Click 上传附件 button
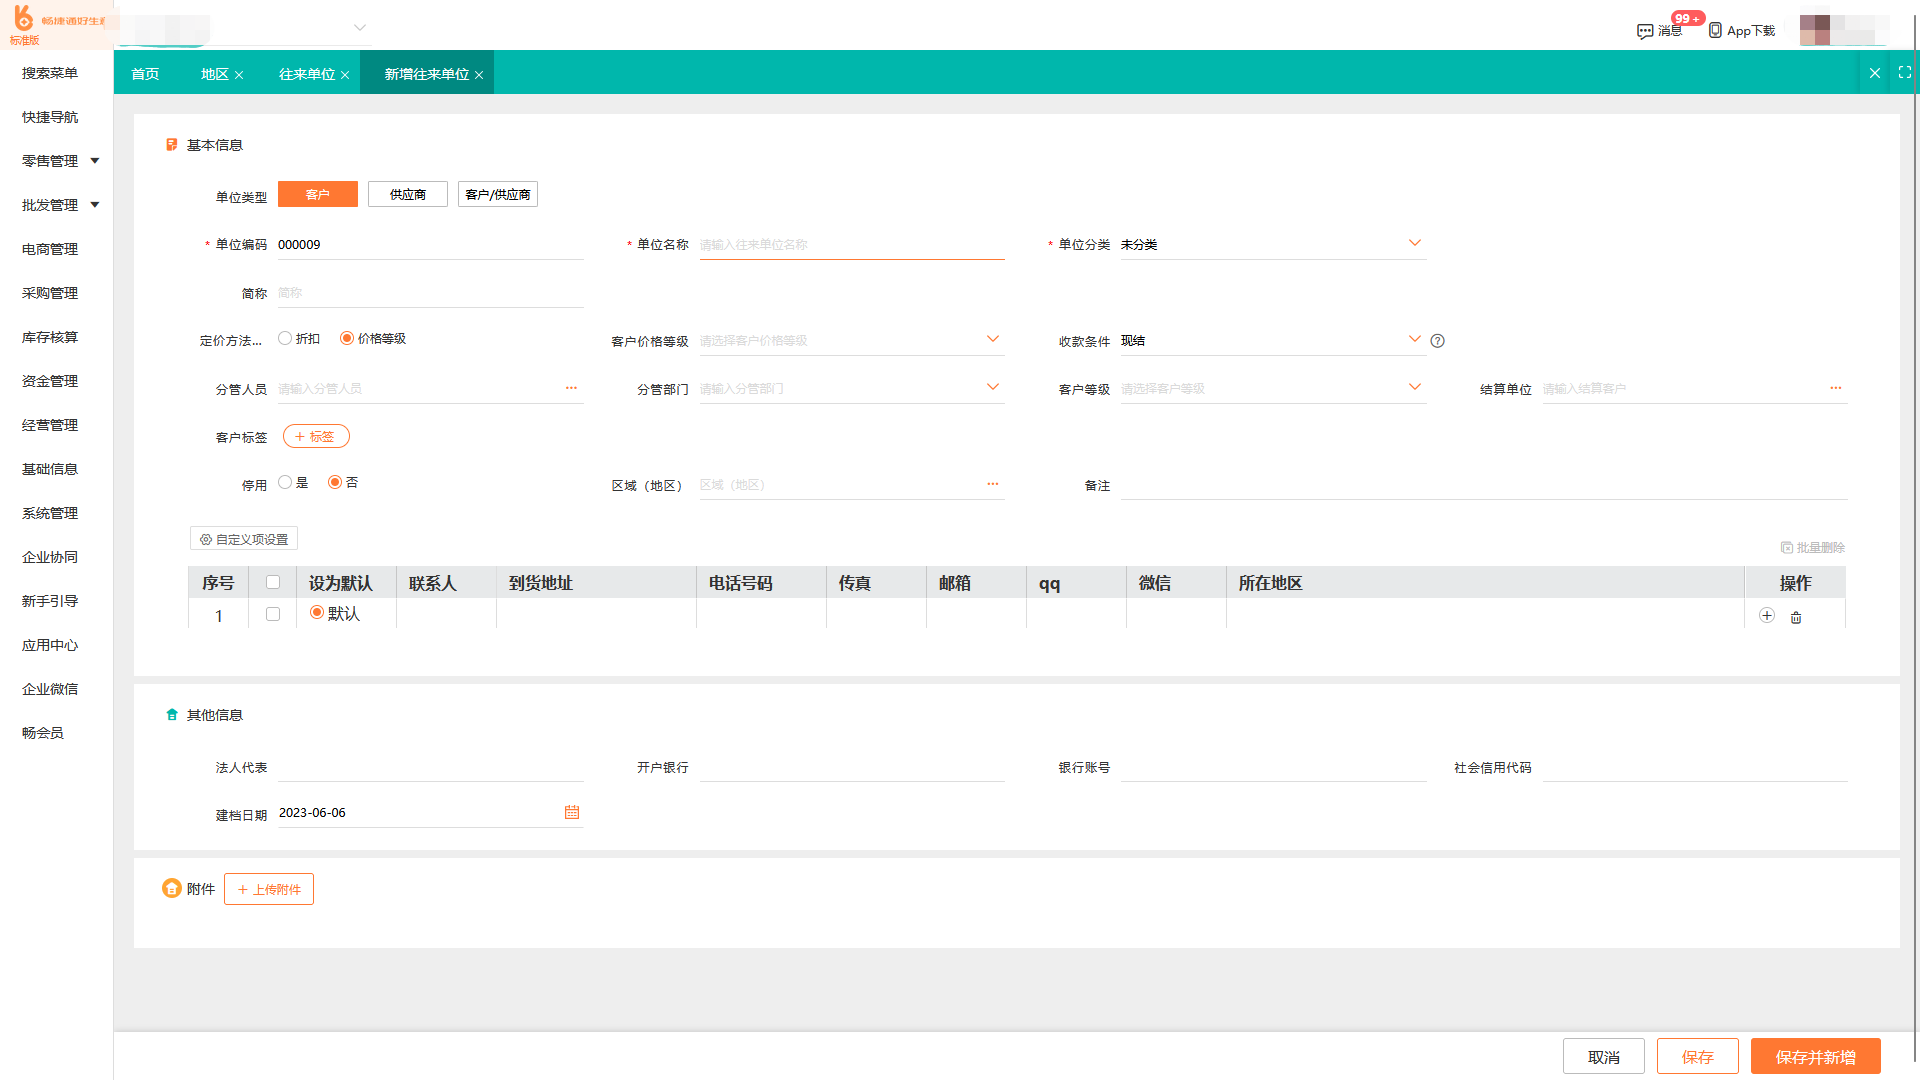1920x1080 pixels. coord(269,889)
